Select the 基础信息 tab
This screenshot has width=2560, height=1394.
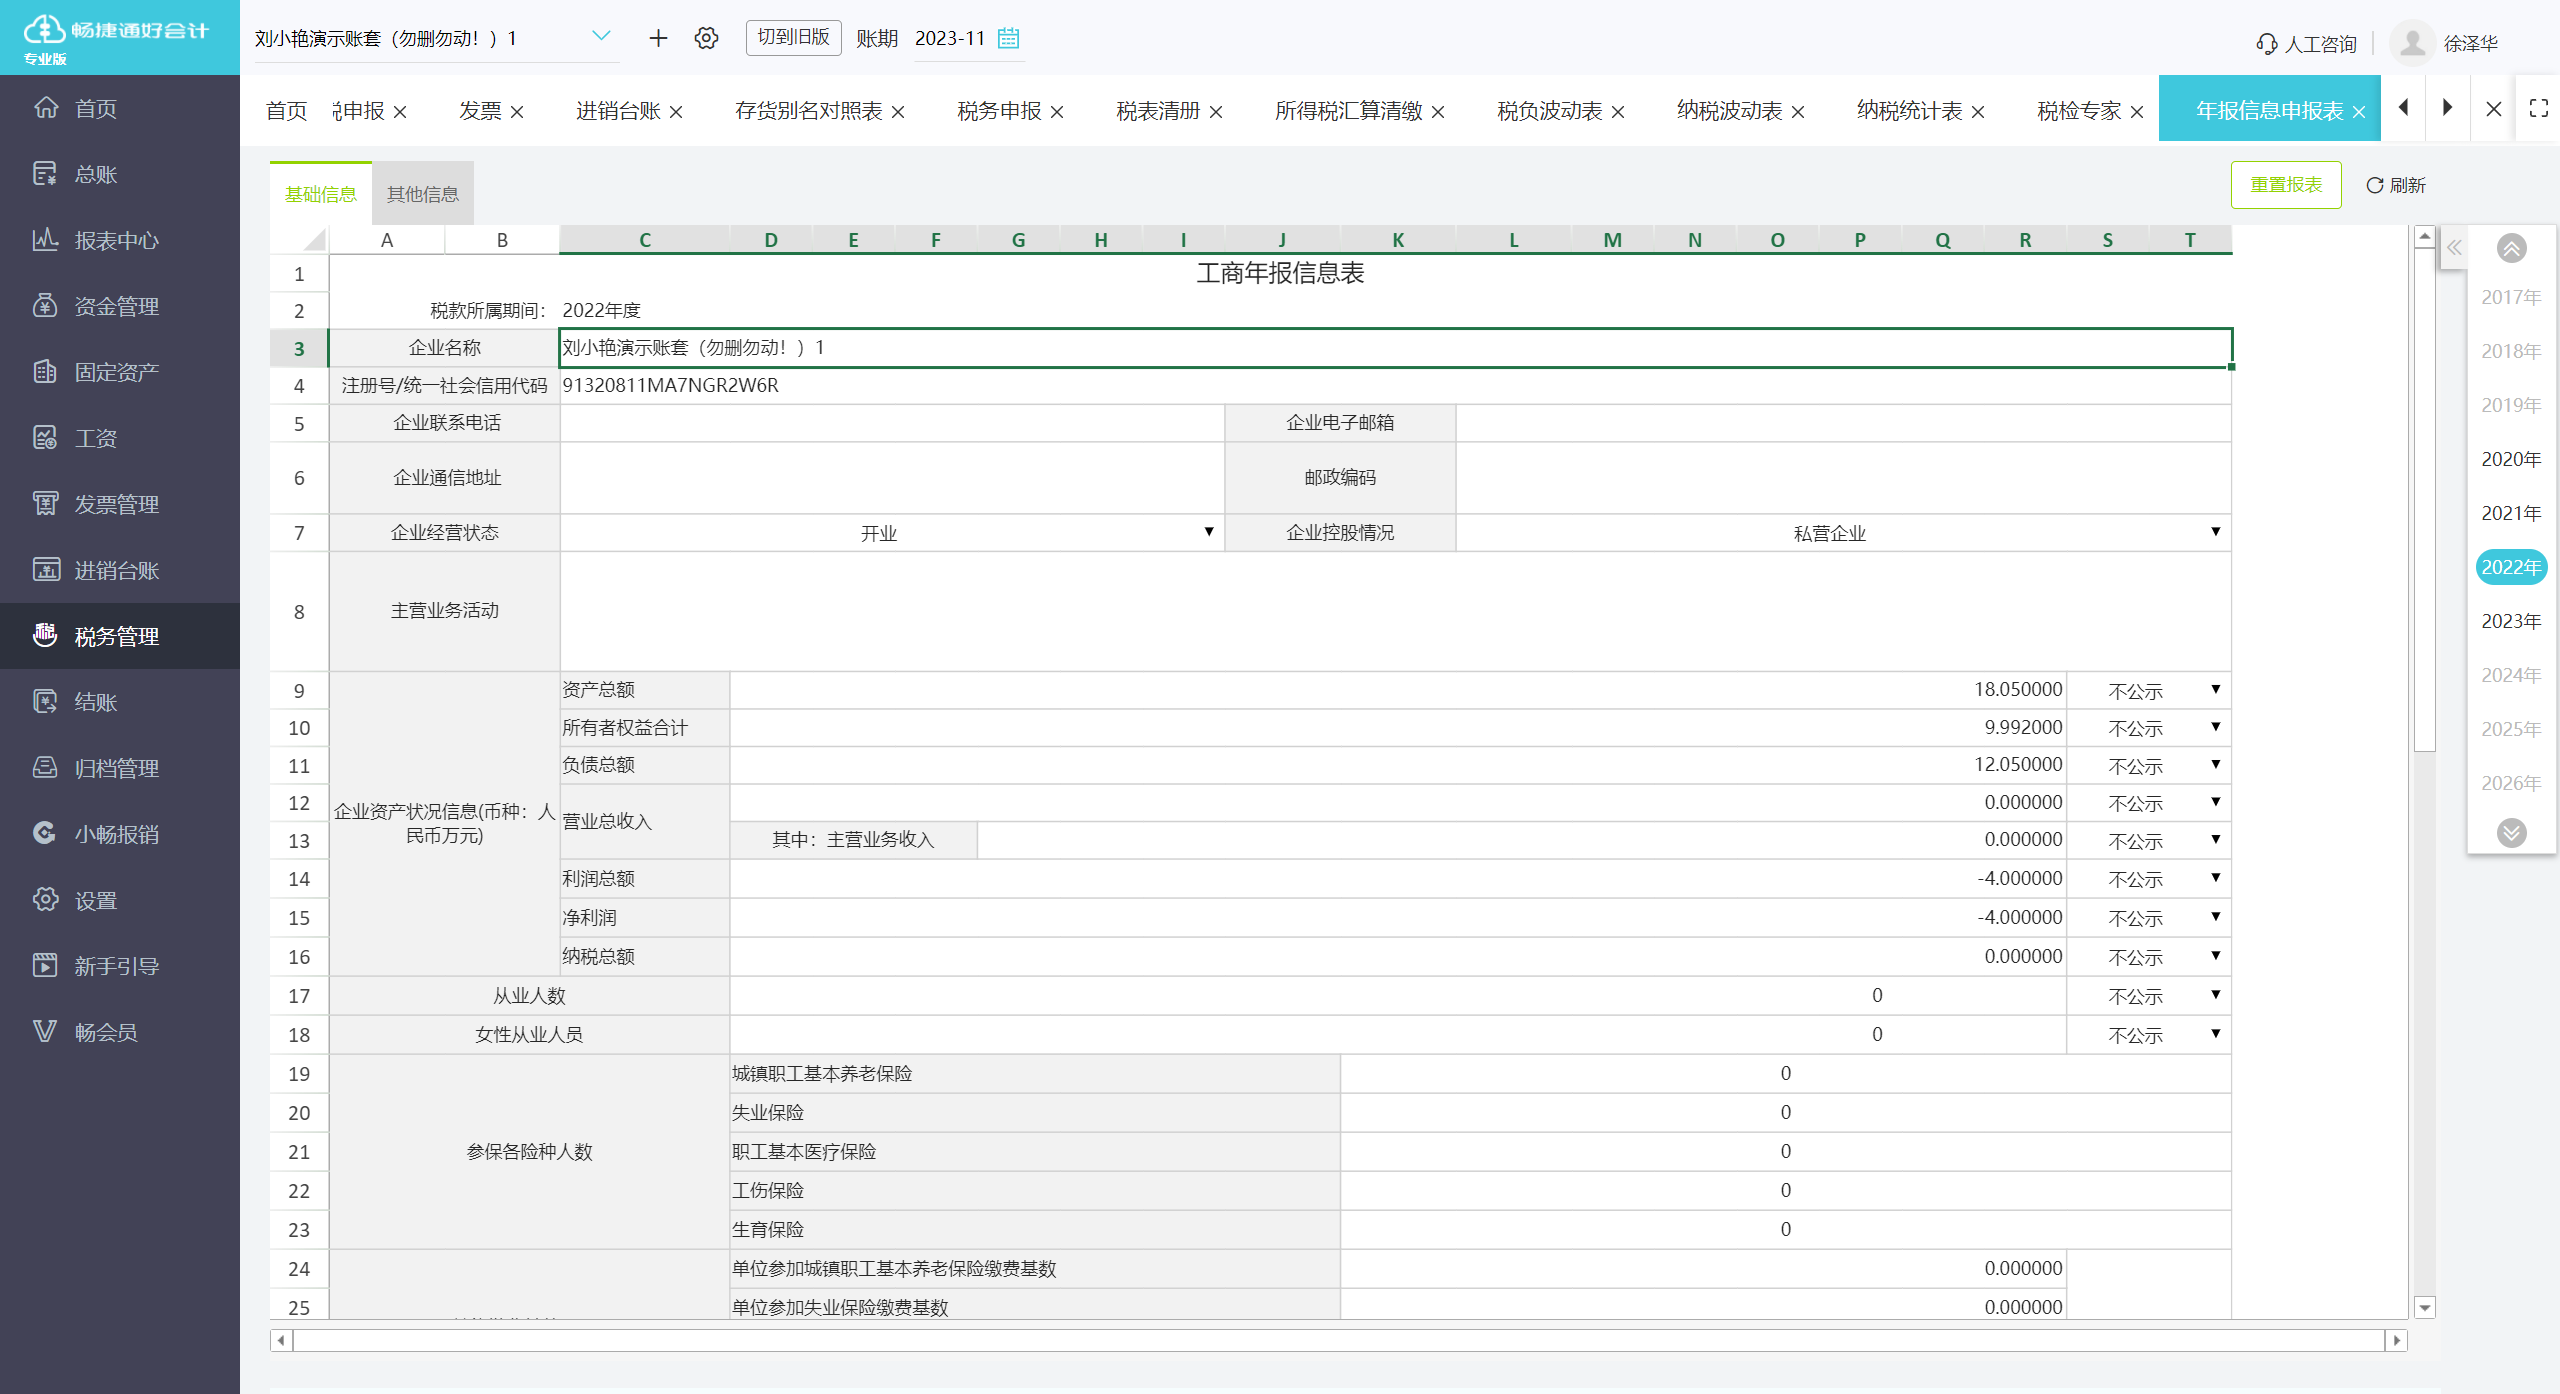click(x=317, y=192)
